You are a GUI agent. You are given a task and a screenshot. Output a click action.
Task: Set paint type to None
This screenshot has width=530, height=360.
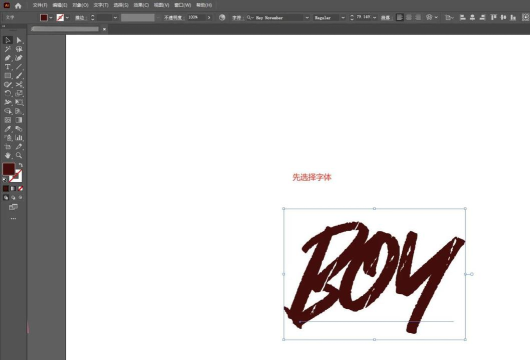coord(21,189)
